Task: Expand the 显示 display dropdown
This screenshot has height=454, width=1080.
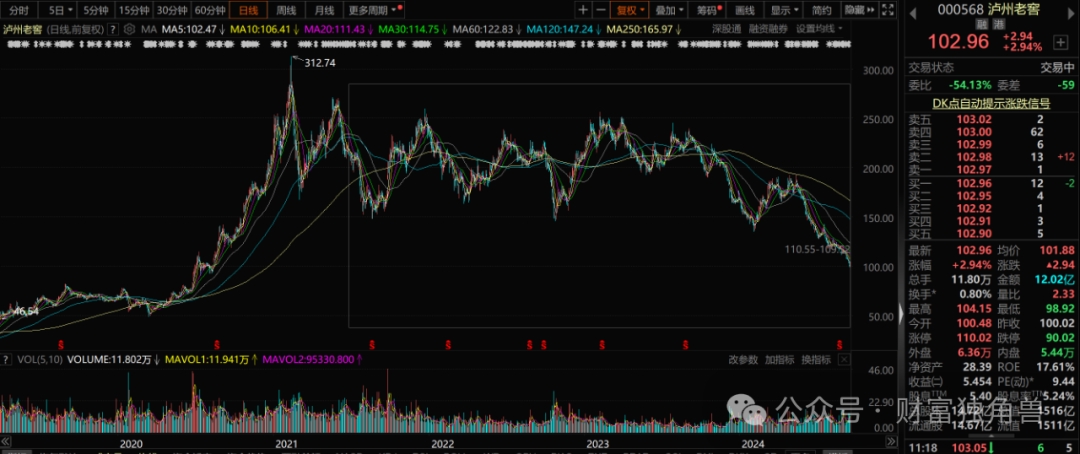Action: (x=785, y=9)
